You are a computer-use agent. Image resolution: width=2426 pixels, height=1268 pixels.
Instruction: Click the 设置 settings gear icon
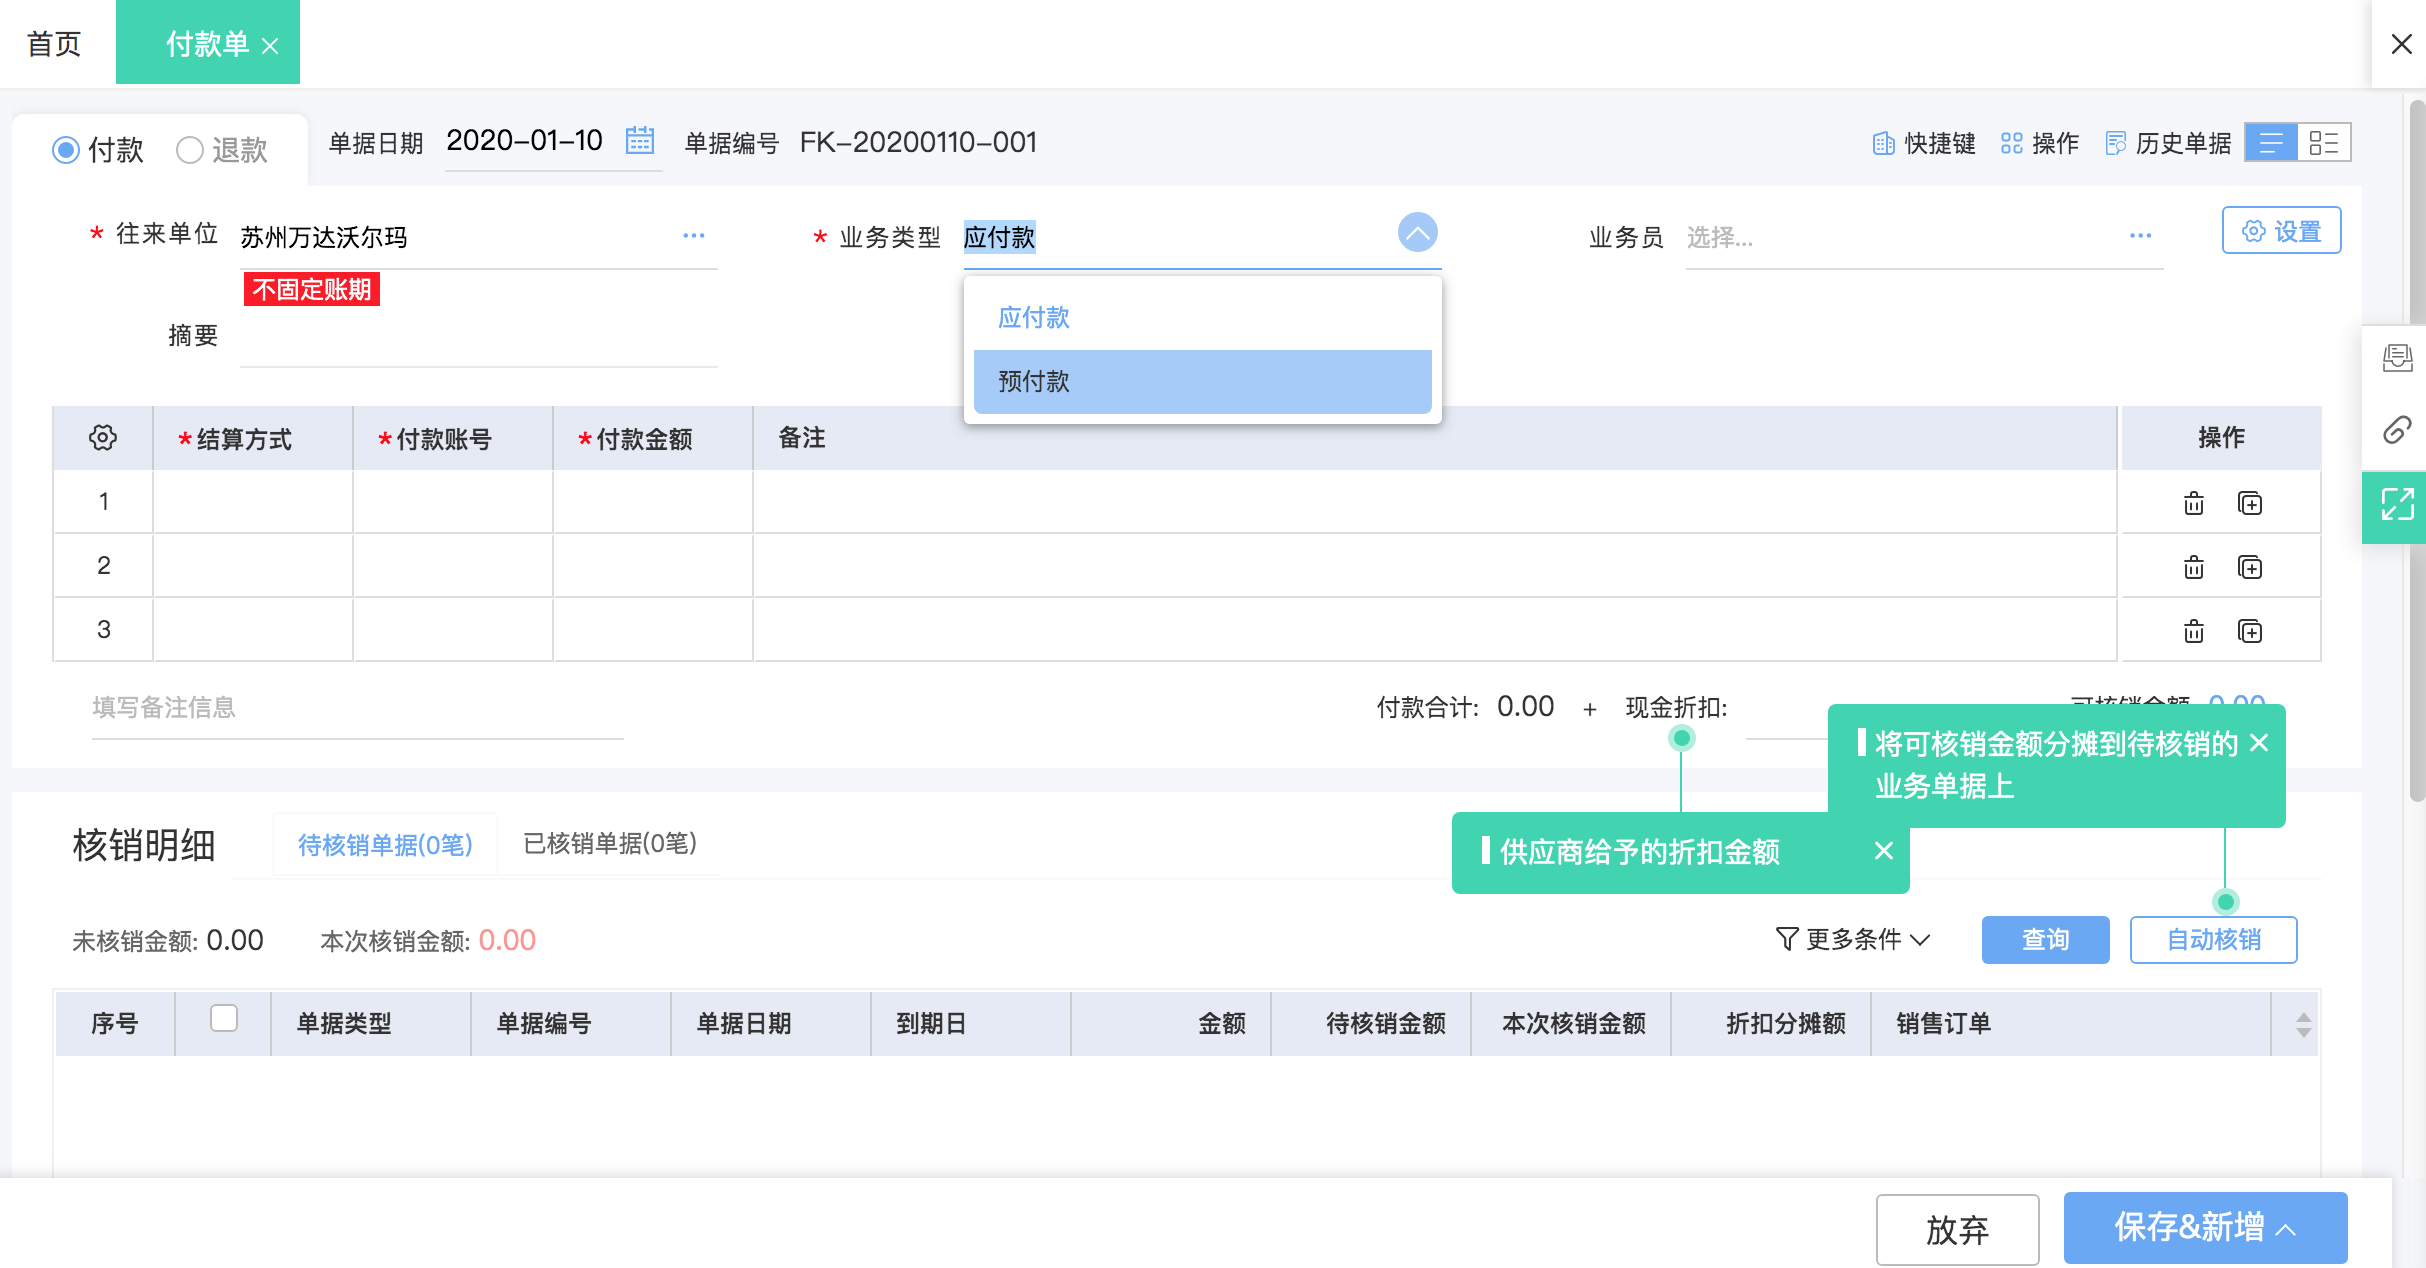[x=2254, y=234]
